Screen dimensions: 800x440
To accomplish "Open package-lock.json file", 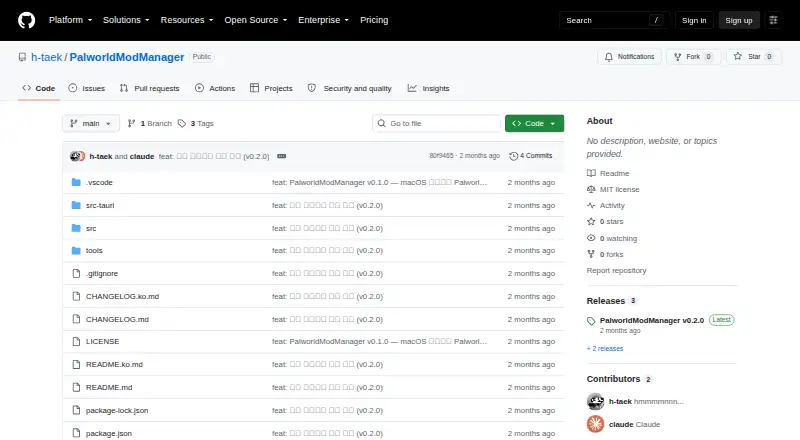I will point(117,410).
